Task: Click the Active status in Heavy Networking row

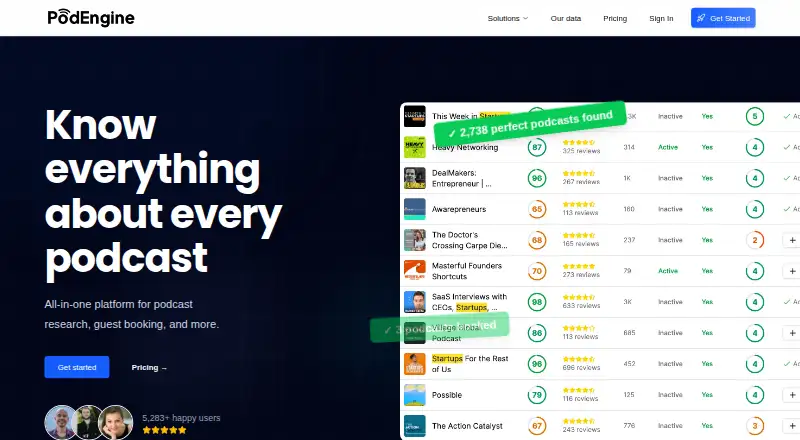Action: (667, 148)
